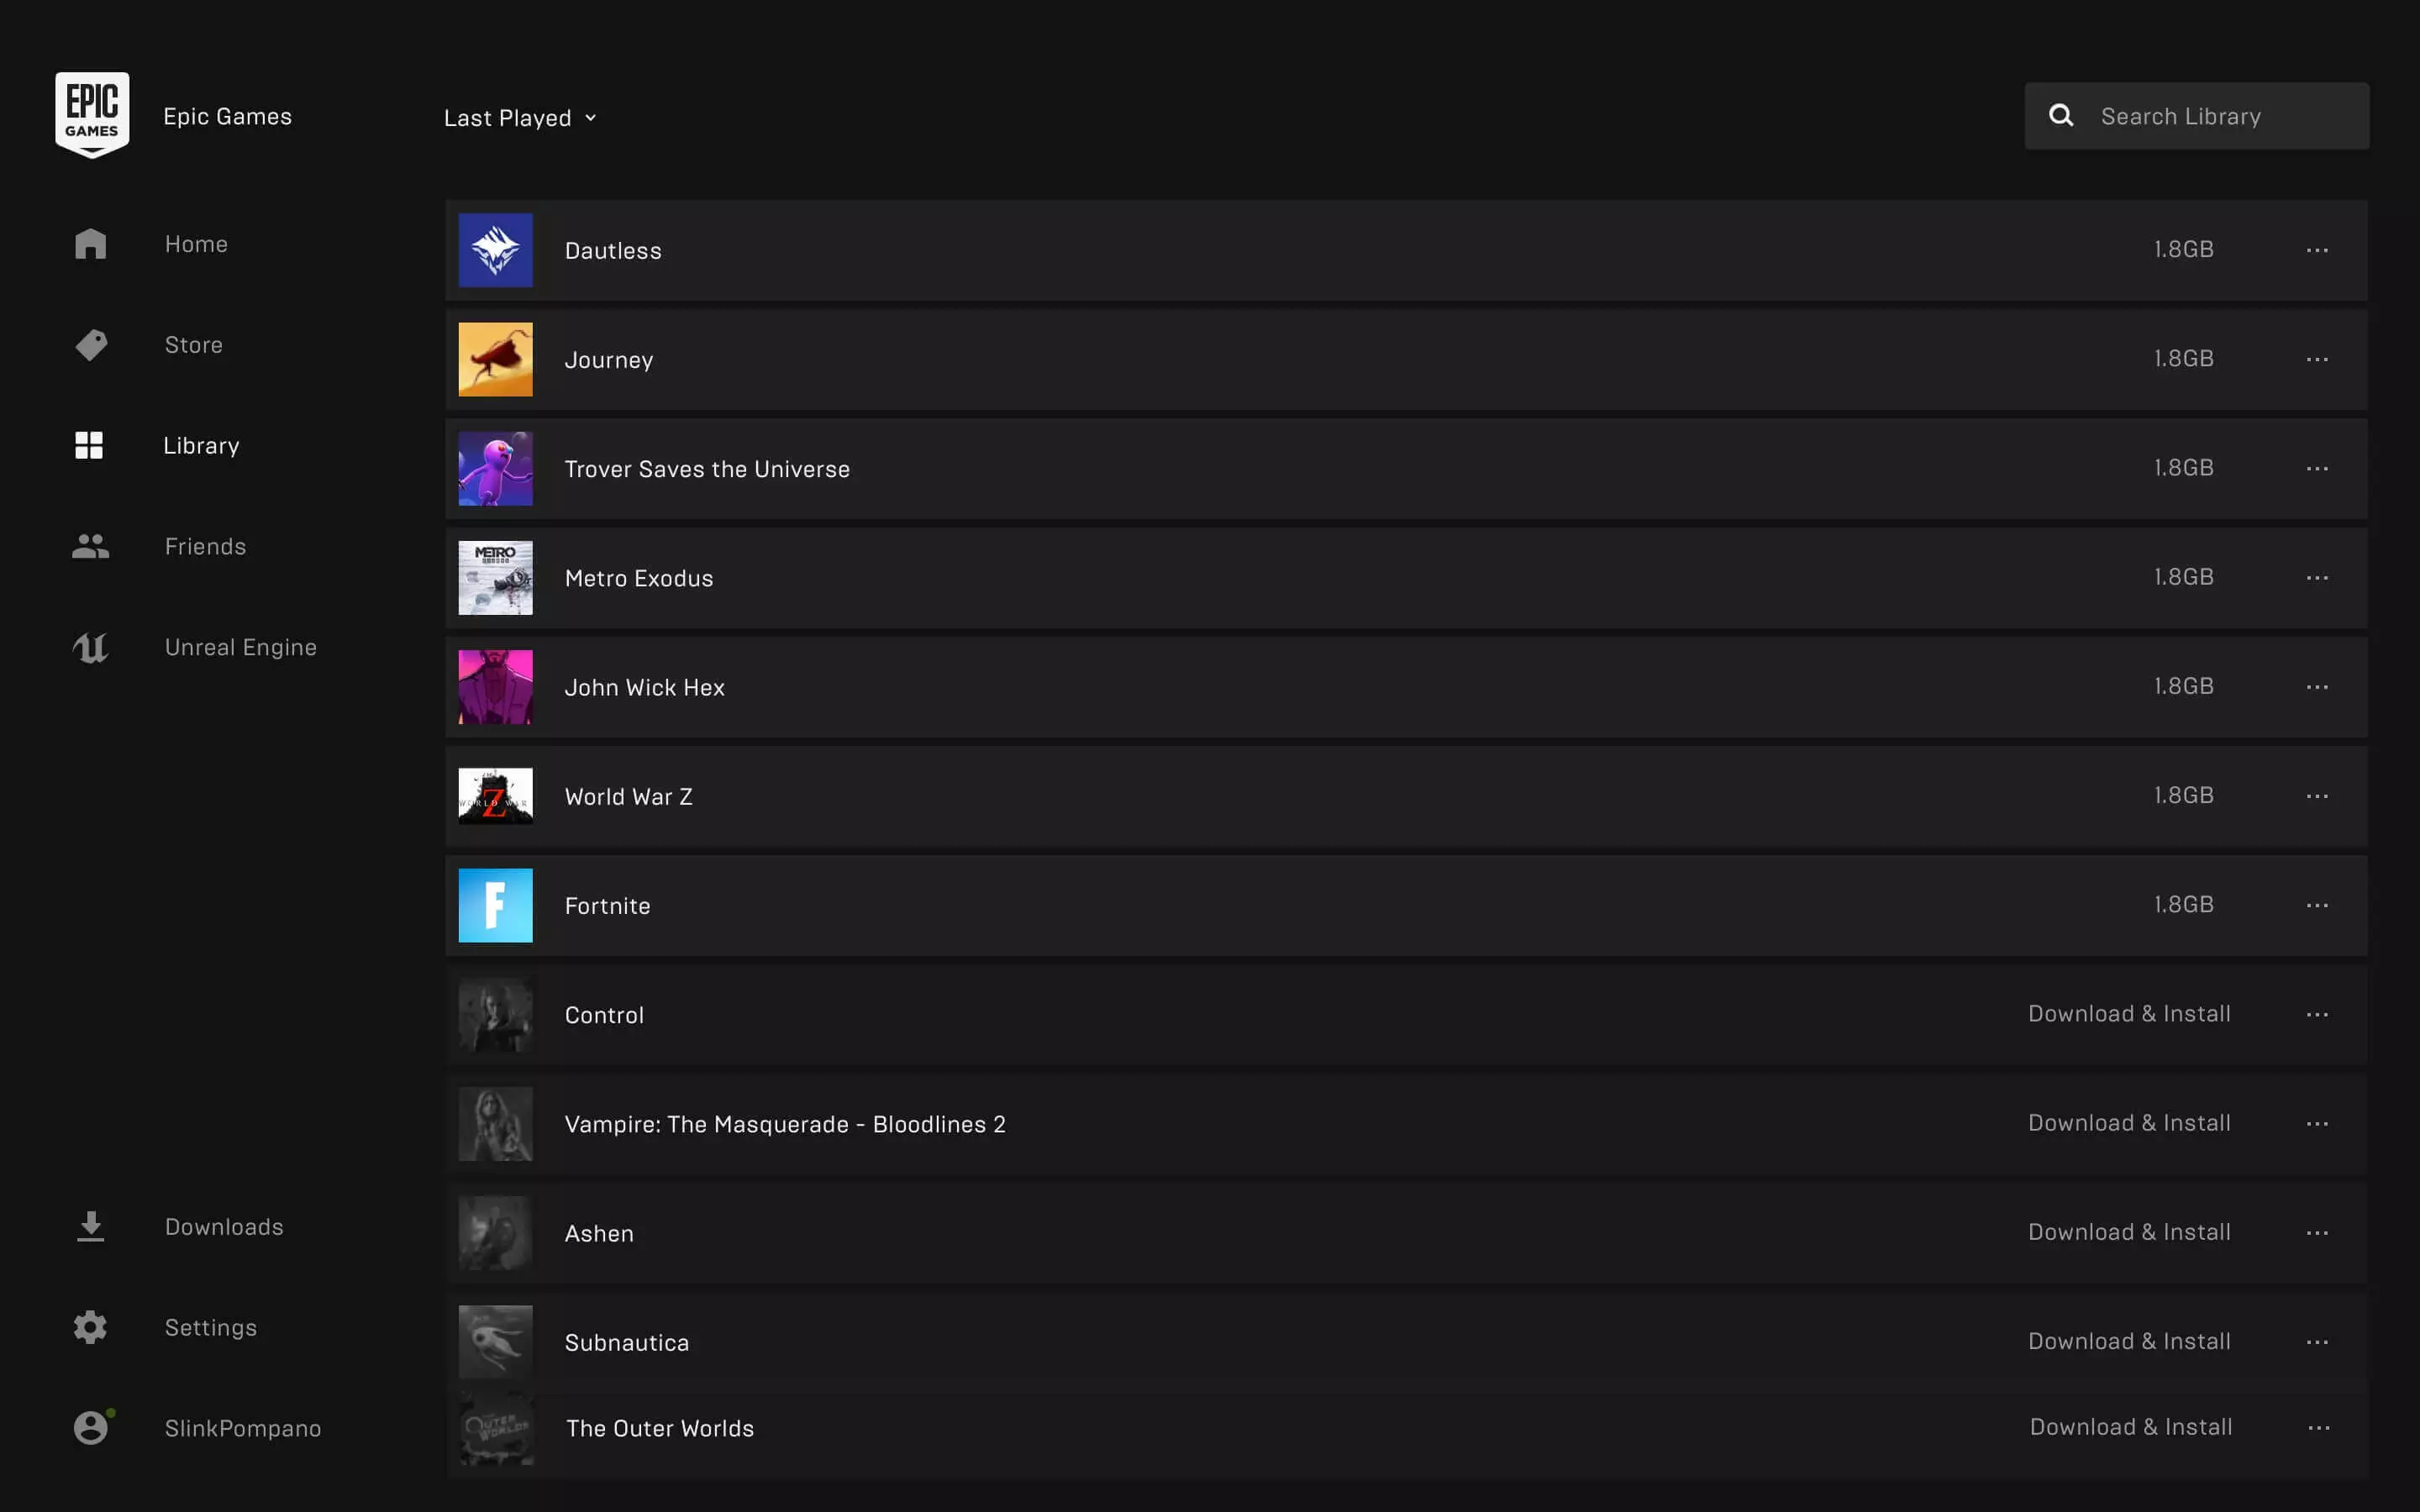Screen dimensions: 2420x1512
Task: Click the Friends section icon
Action: [x=89, y=545]
